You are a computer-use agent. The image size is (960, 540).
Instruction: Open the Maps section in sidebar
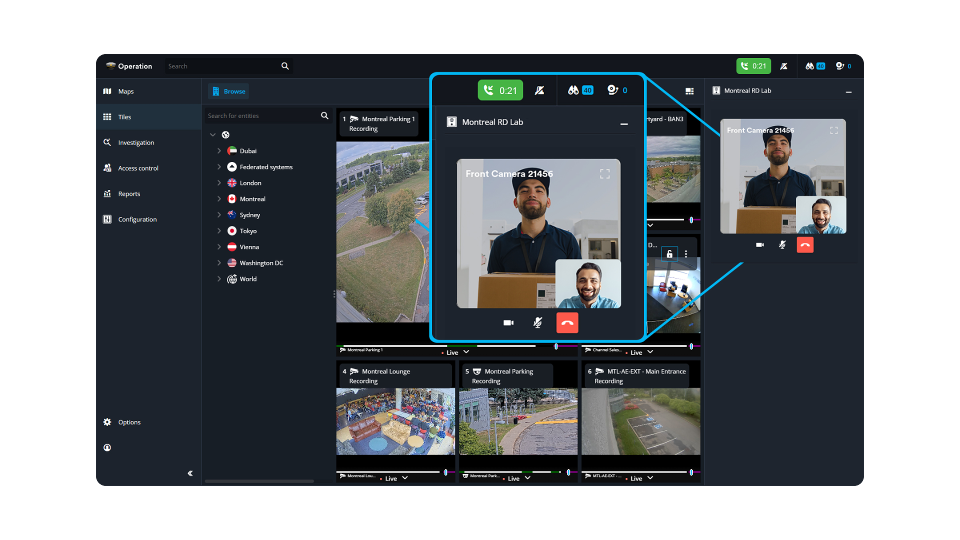point(125,92)
